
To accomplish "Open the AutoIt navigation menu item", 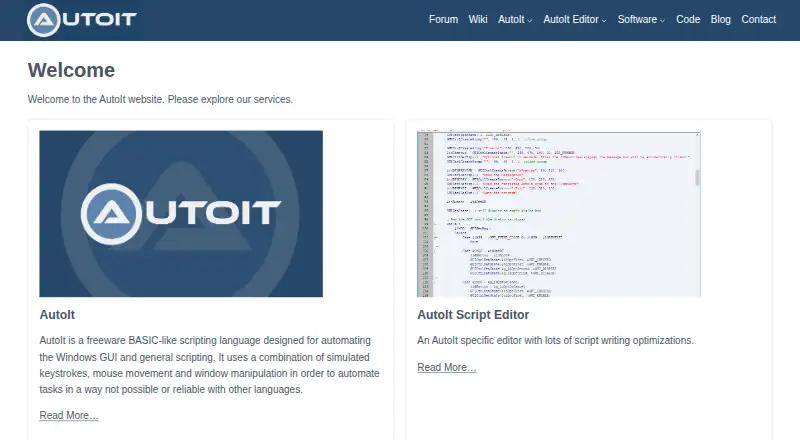I will coord(511,19).
